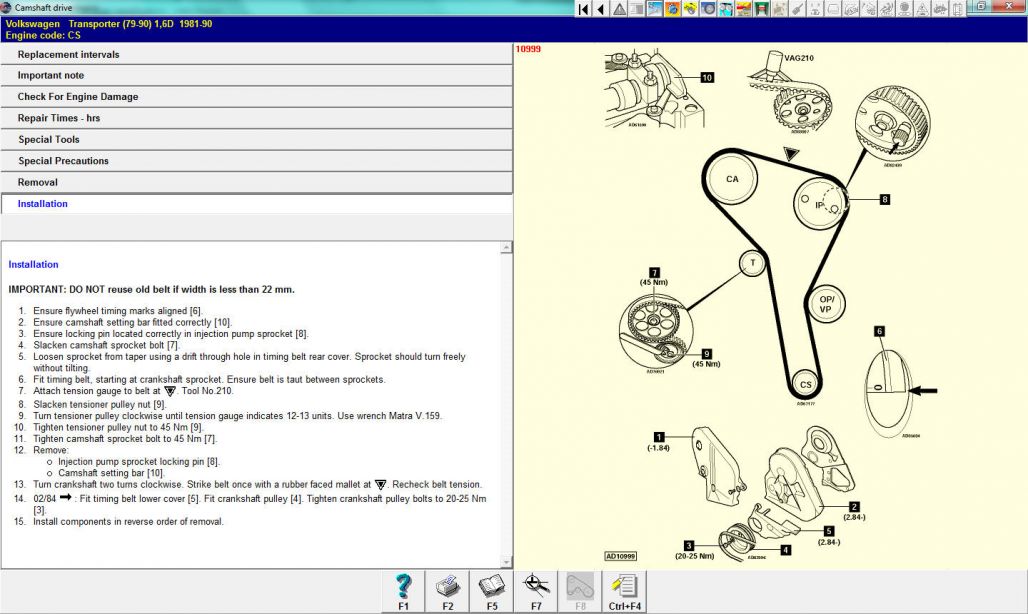The height and width of the screenshot is (614, 1028).
Task: Jump to first page with skip-back arrow
Action: coord(583,9)
